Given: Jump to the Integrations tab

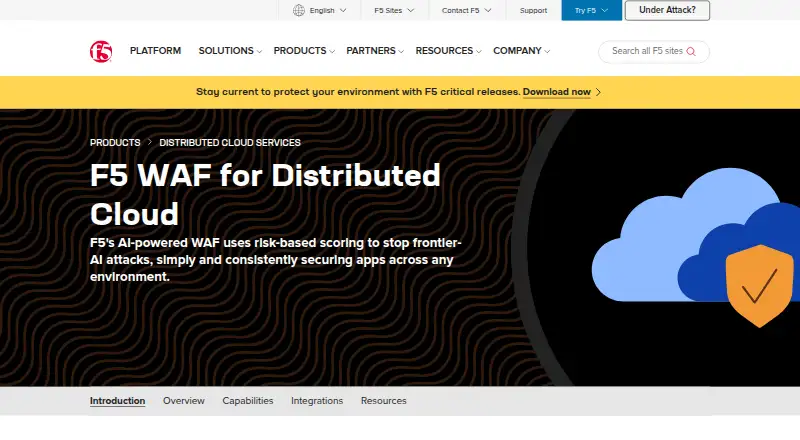Looking at the screenshot, I should click(x=317, y=401).
